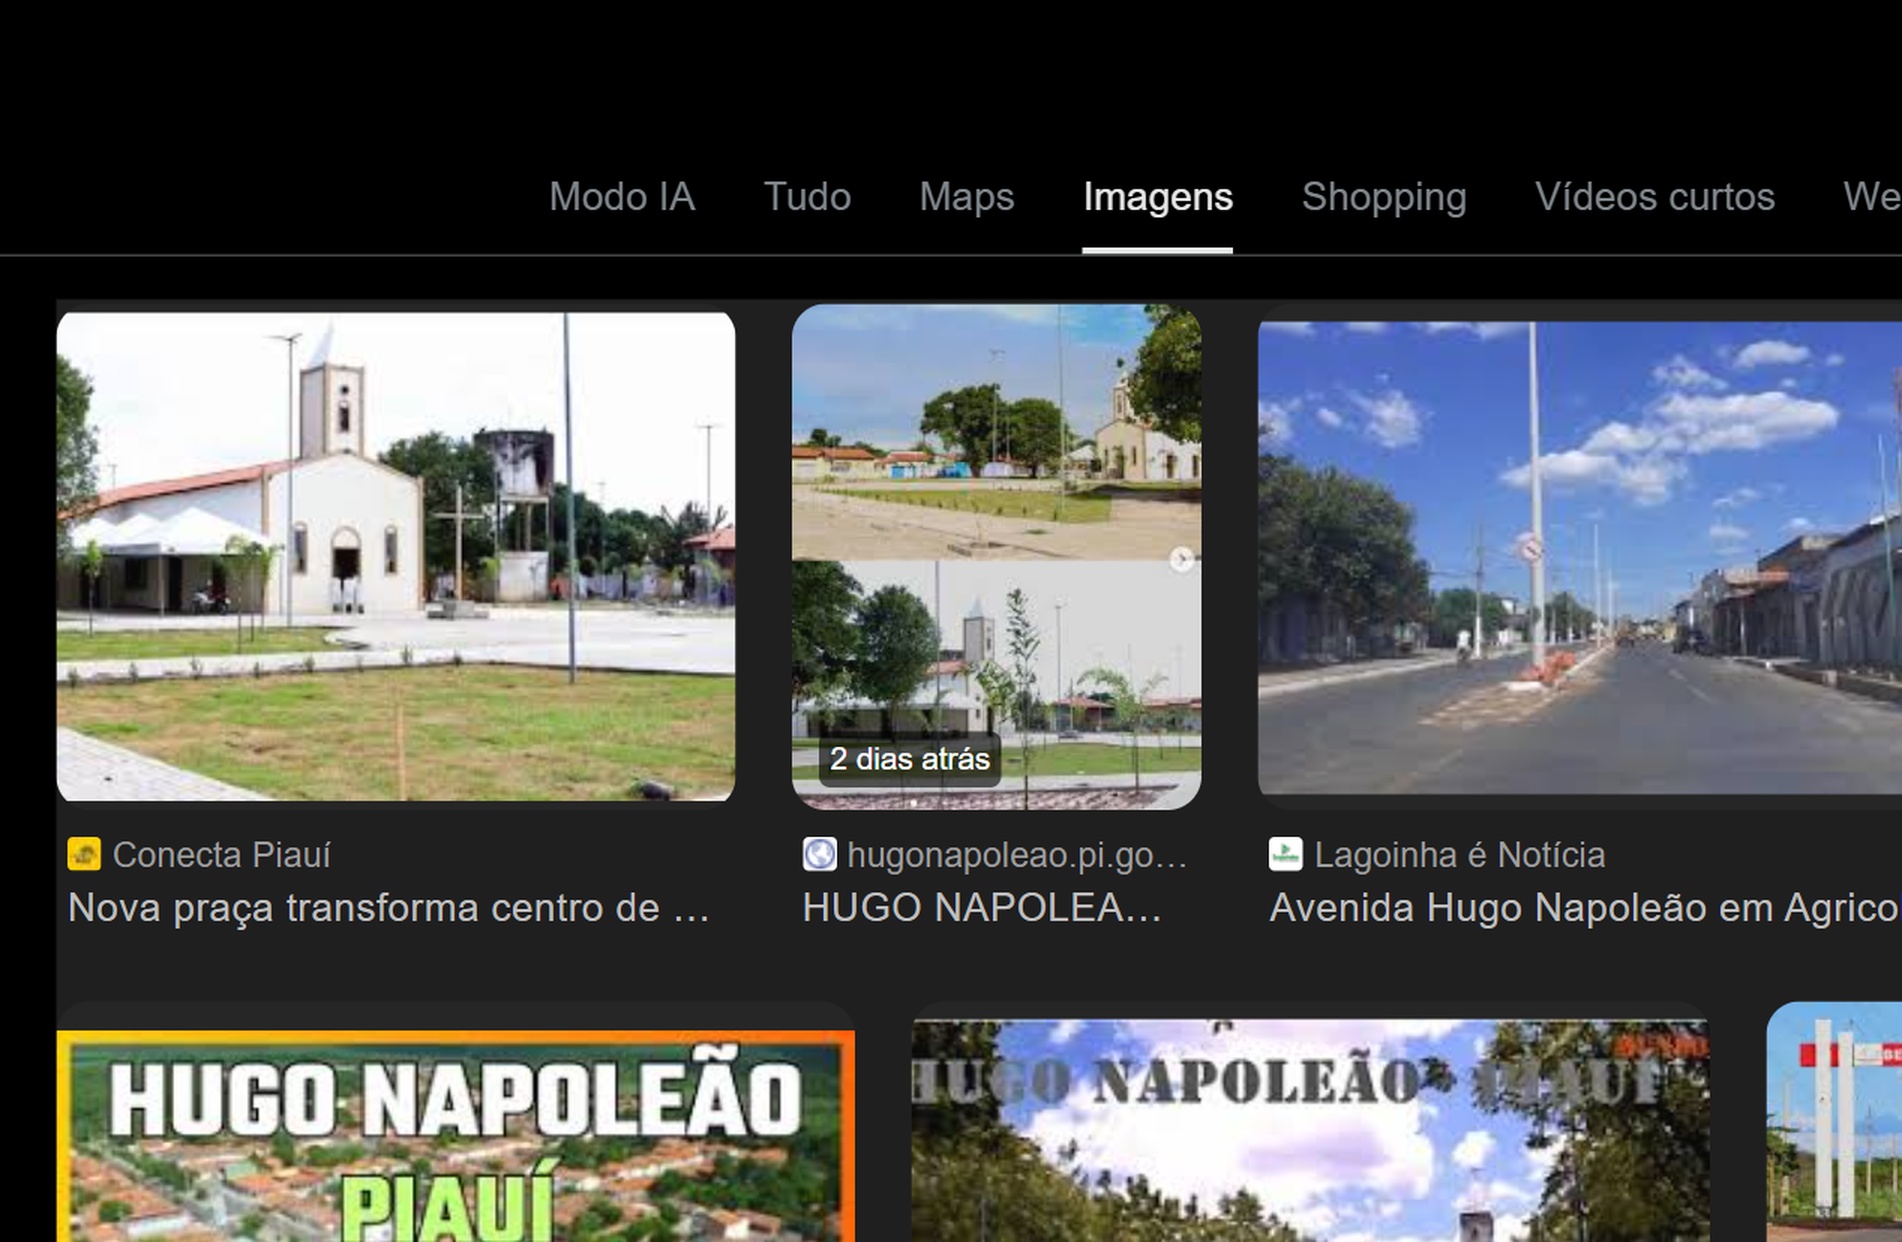Open the white church plaza thumbnail
Screen dimensions: 1902x1242
(x=395, y=556)
